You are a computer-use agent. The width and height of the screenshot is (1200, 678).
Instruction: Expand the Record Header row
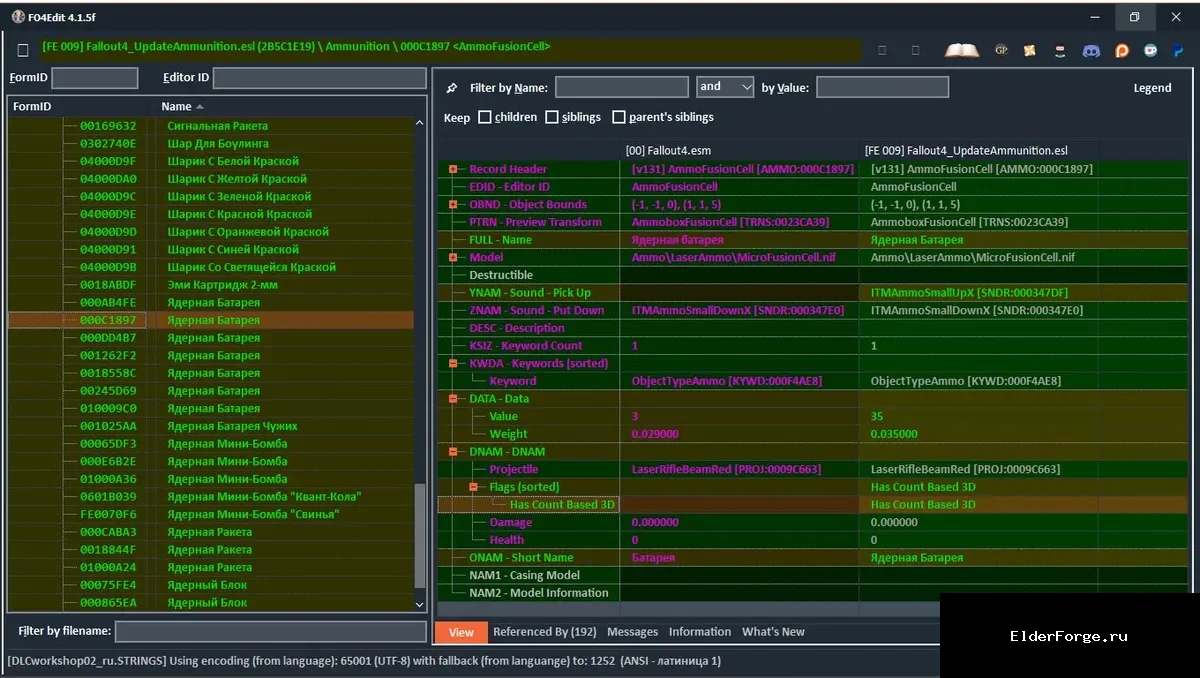click(x=453, y=170)
